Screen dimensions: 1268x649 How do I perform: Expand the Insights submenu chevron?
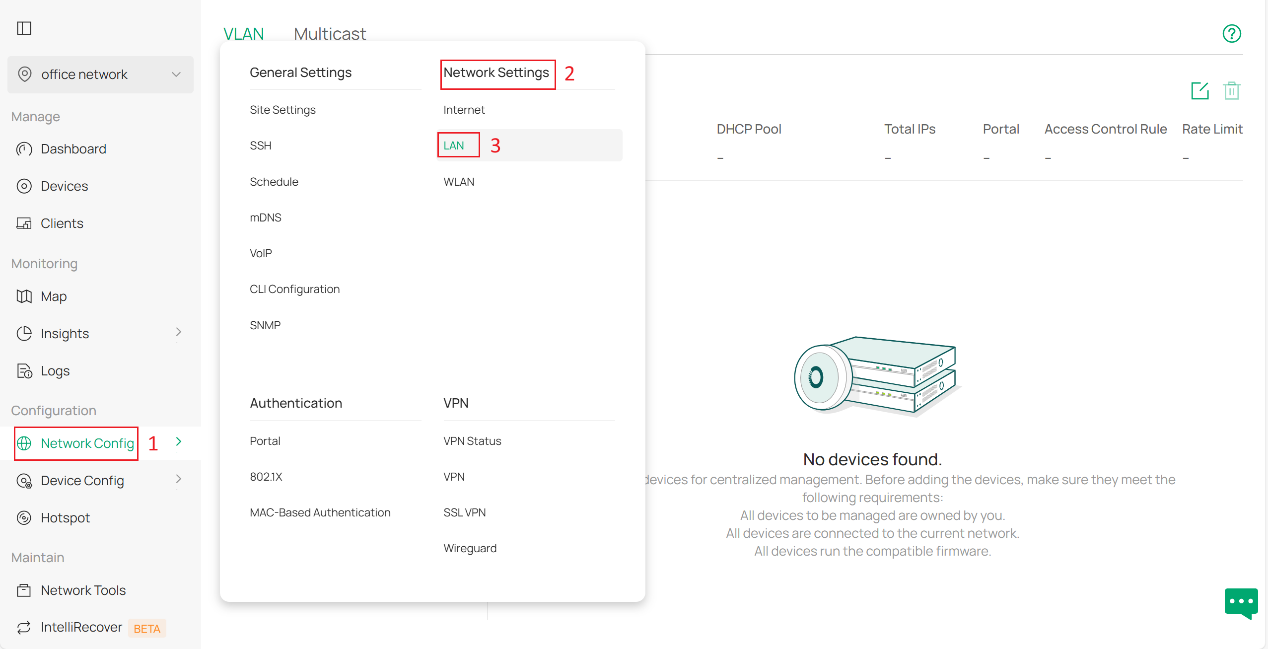(178, 332)
